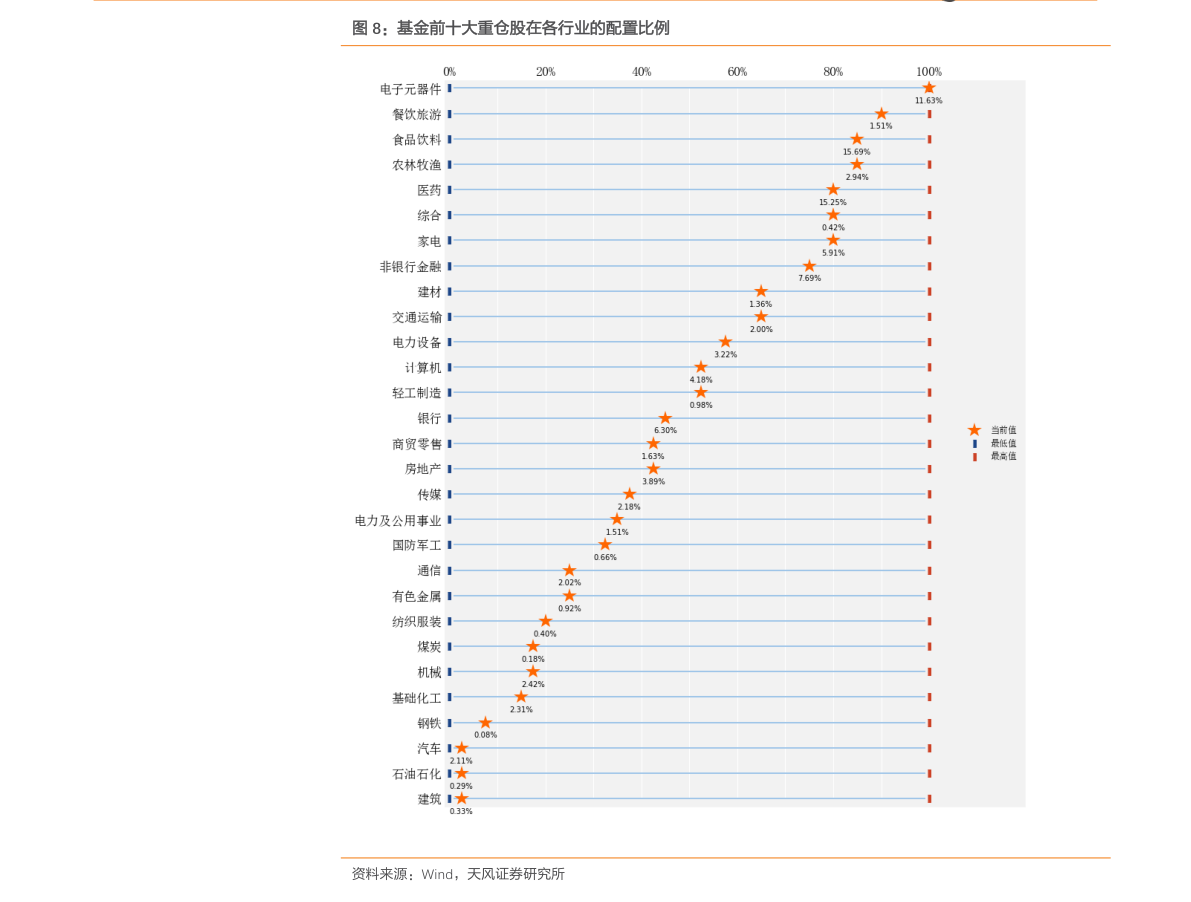Click the 0% axis tick label
Image resolution: width=1191 pixels, height=902 pixels.
[x=449, y=72]
